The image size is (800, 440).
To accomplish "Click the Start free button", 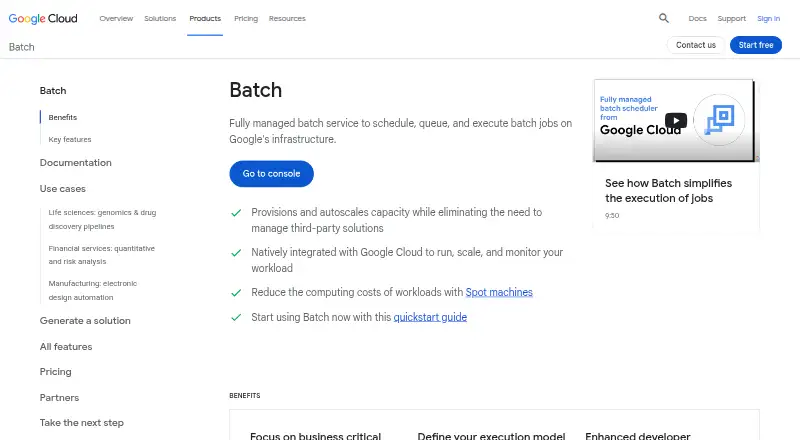I will click(x=756, y=45).
